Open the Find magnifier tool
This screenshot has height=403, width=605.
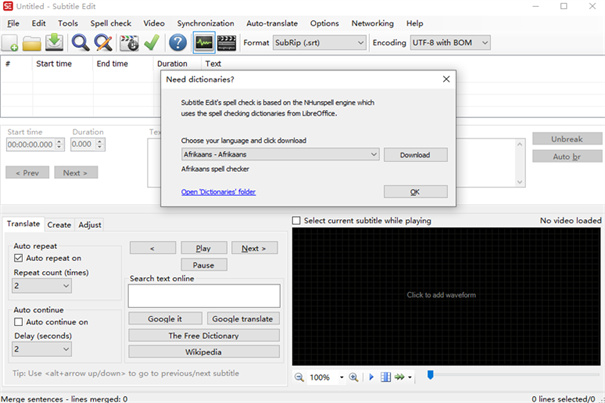81,43
